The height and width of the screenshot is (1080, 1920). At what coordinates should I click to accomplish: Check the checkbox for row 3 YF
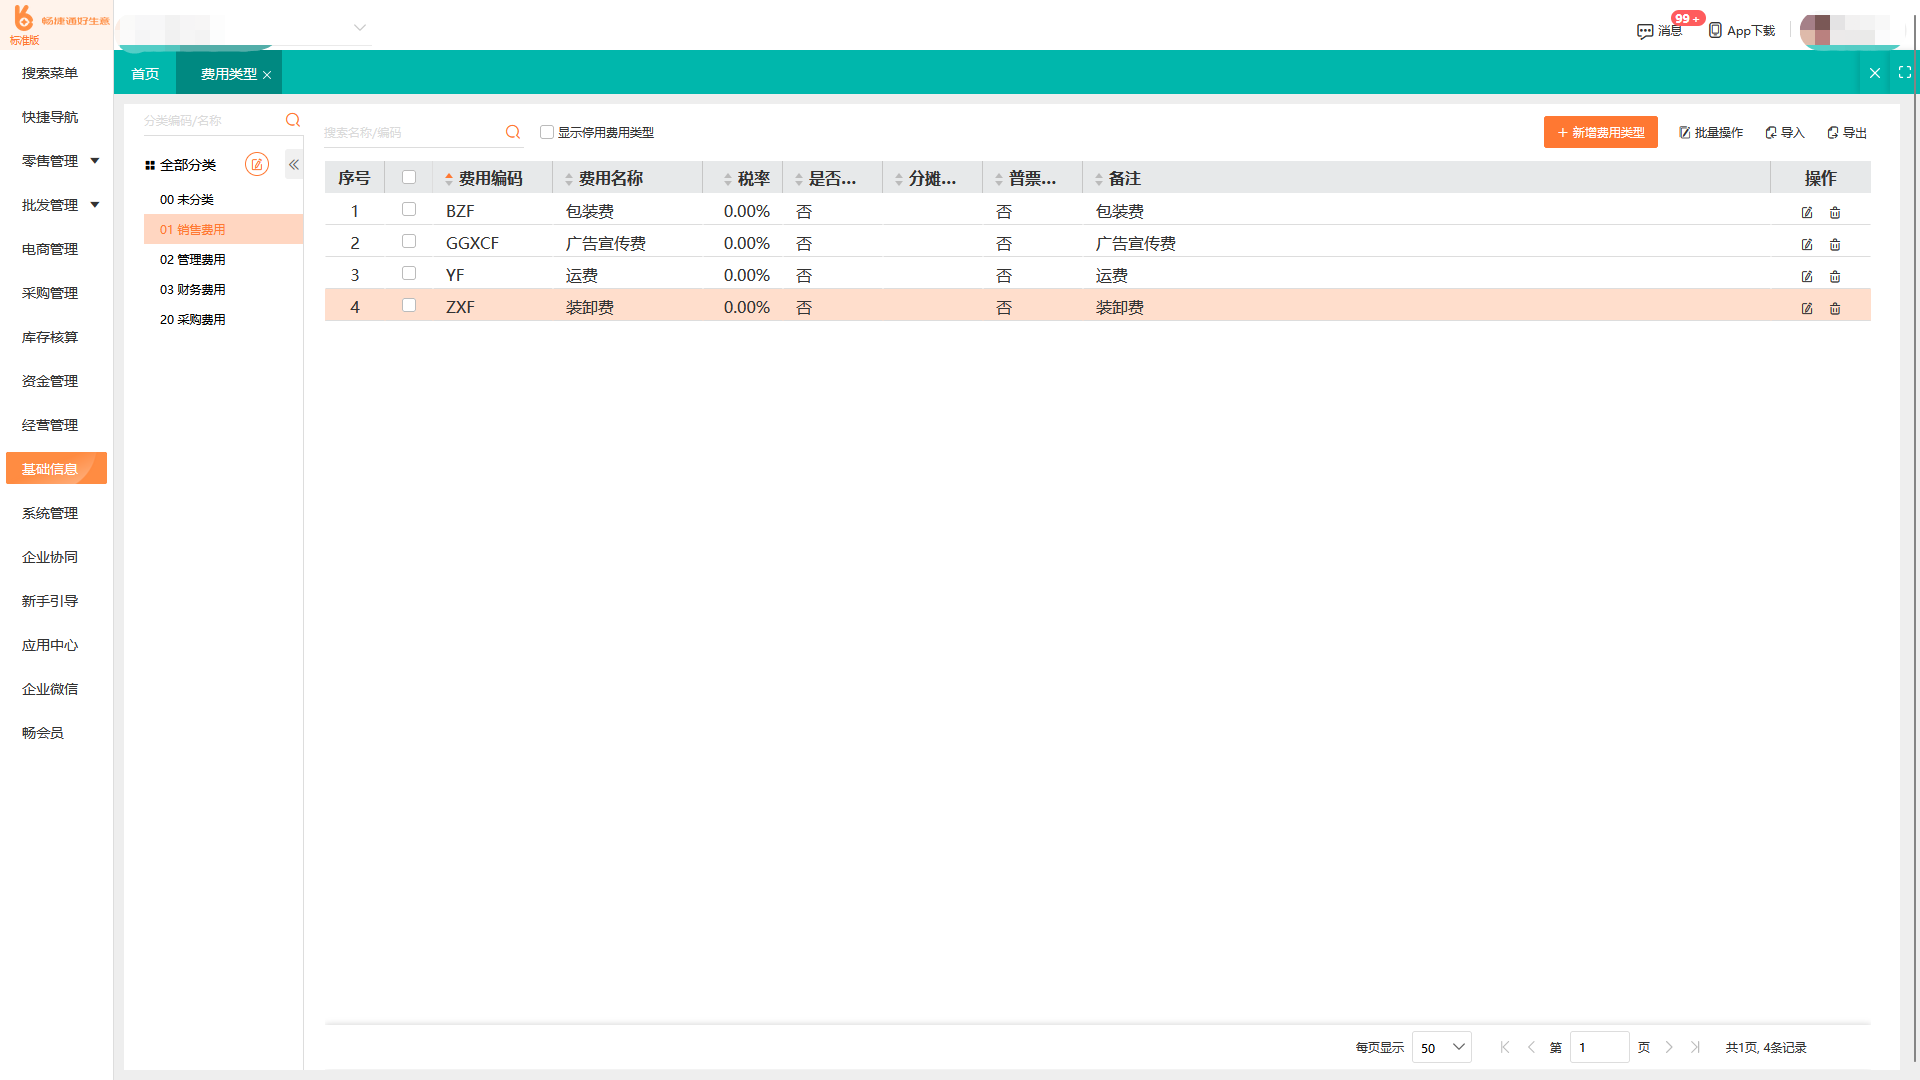[x=407, y=274]
